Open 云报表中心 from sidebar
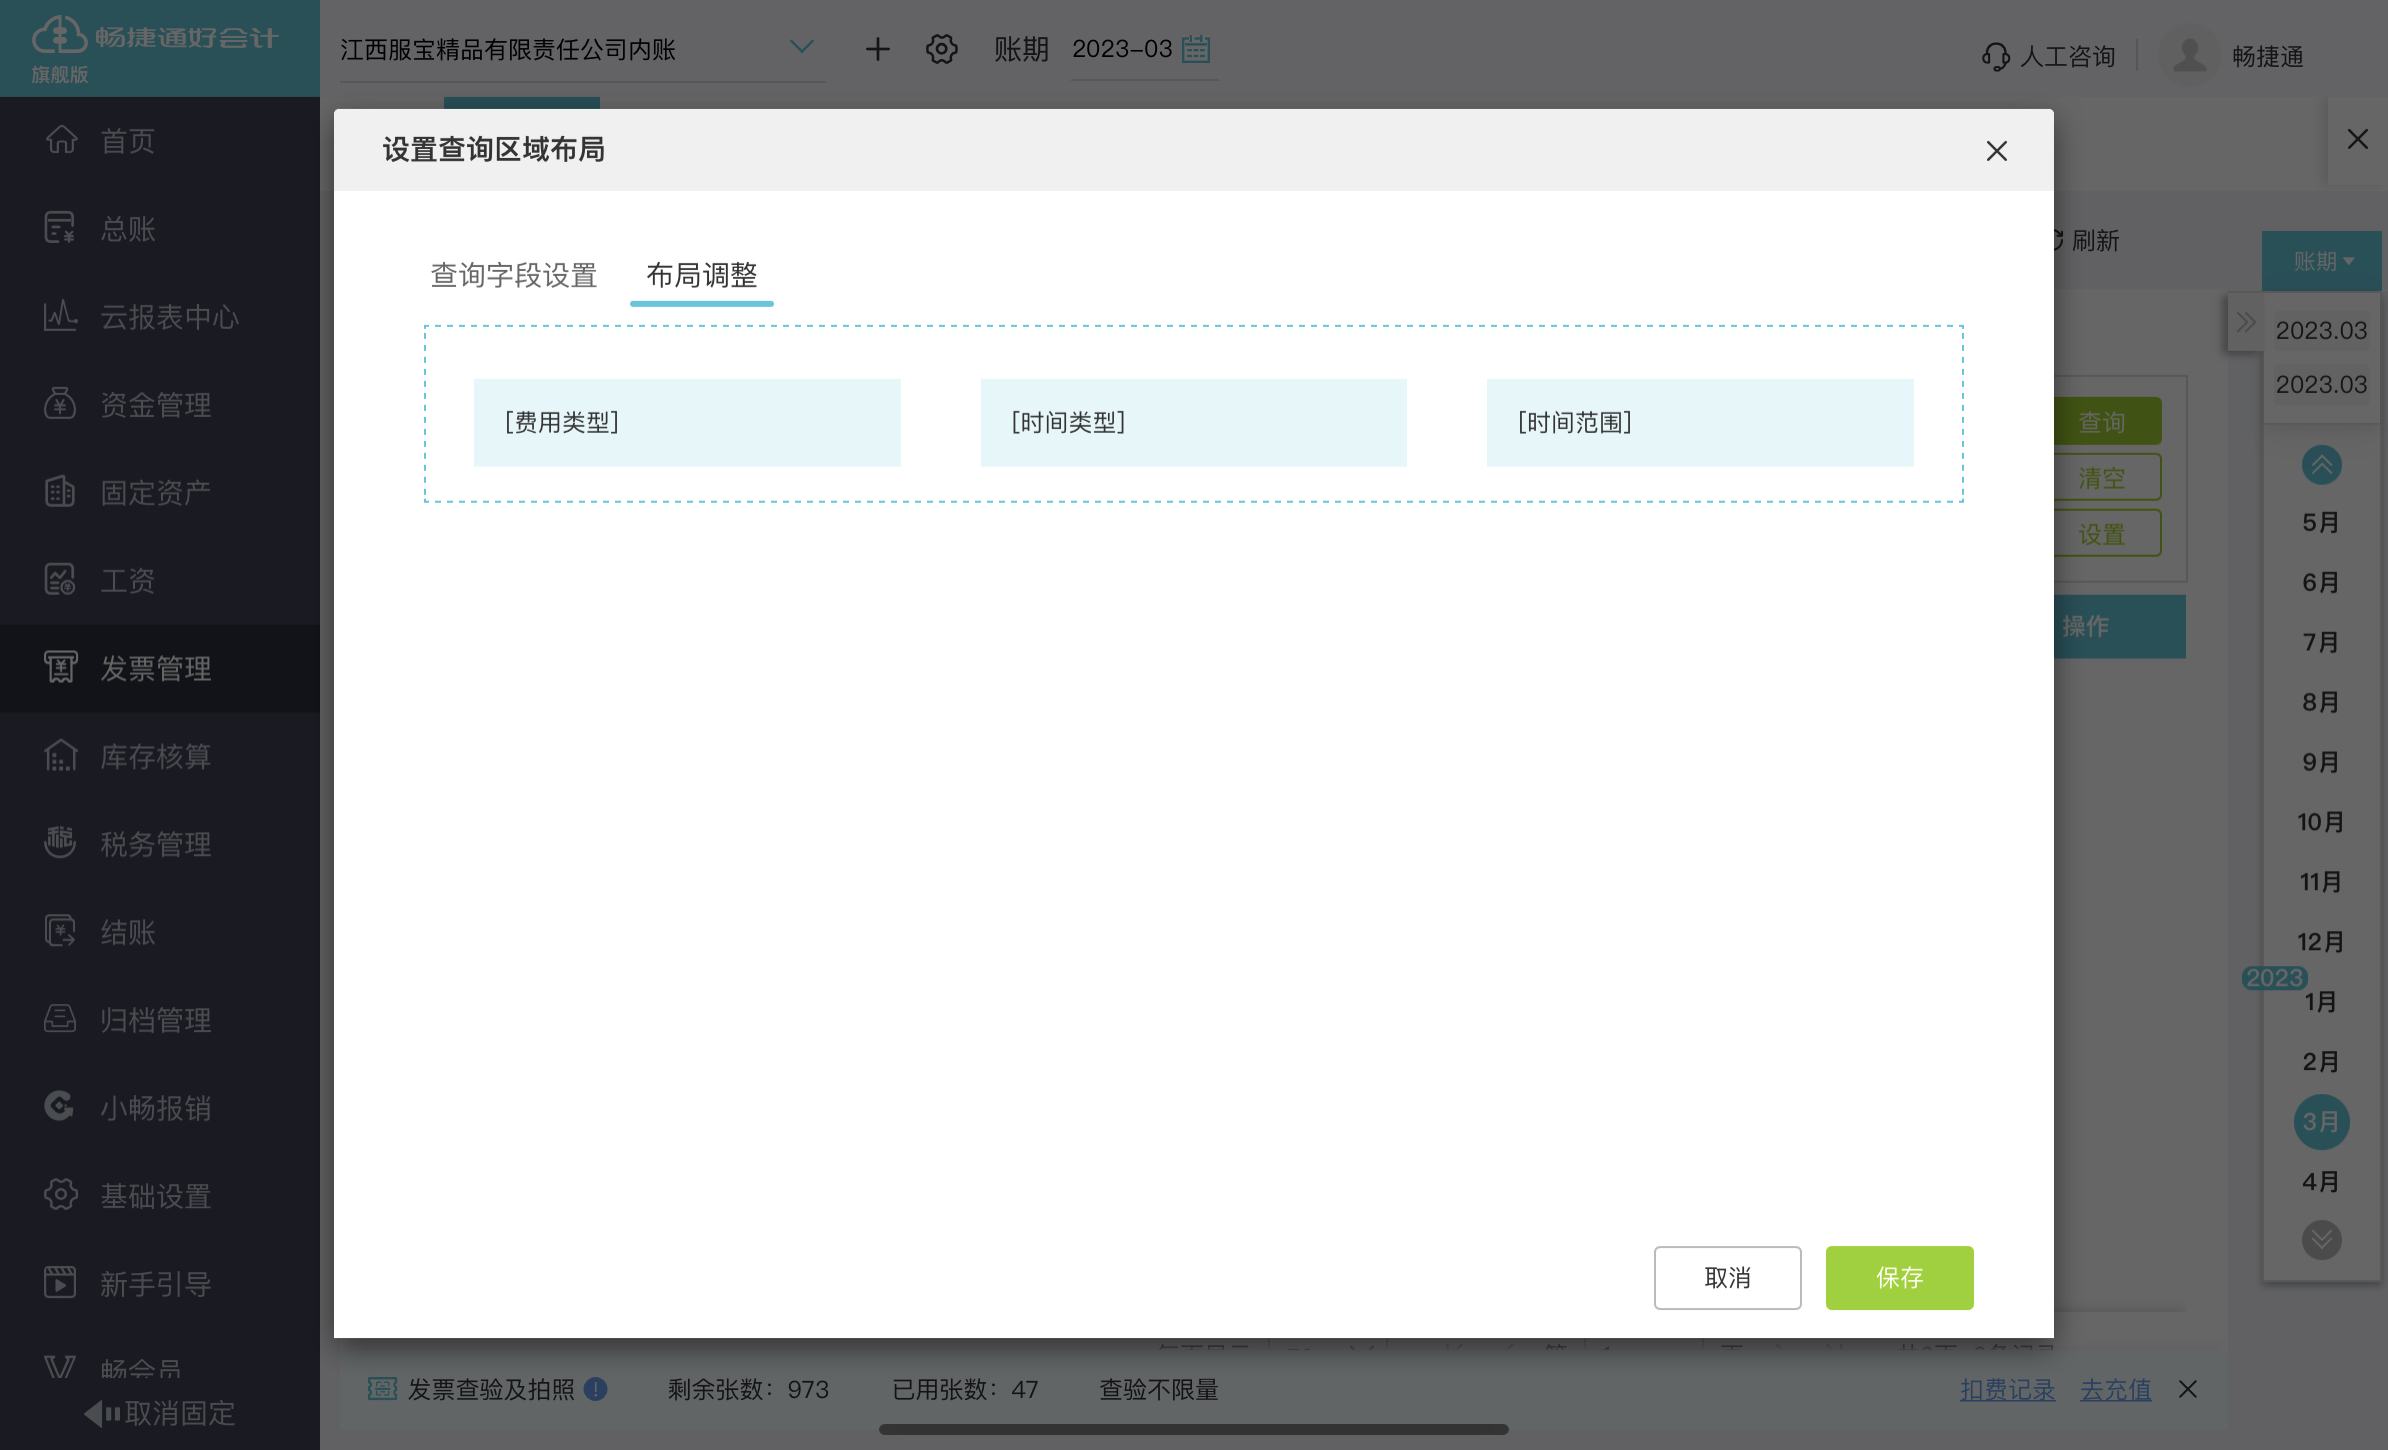This screenshot has height=1450, width=2388. tap(162, 317)
